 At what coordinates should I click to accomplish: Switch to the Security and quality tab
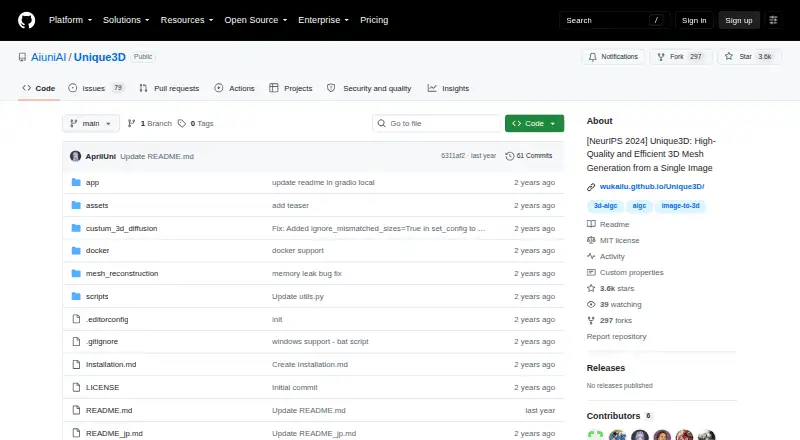tap(369, 88)
